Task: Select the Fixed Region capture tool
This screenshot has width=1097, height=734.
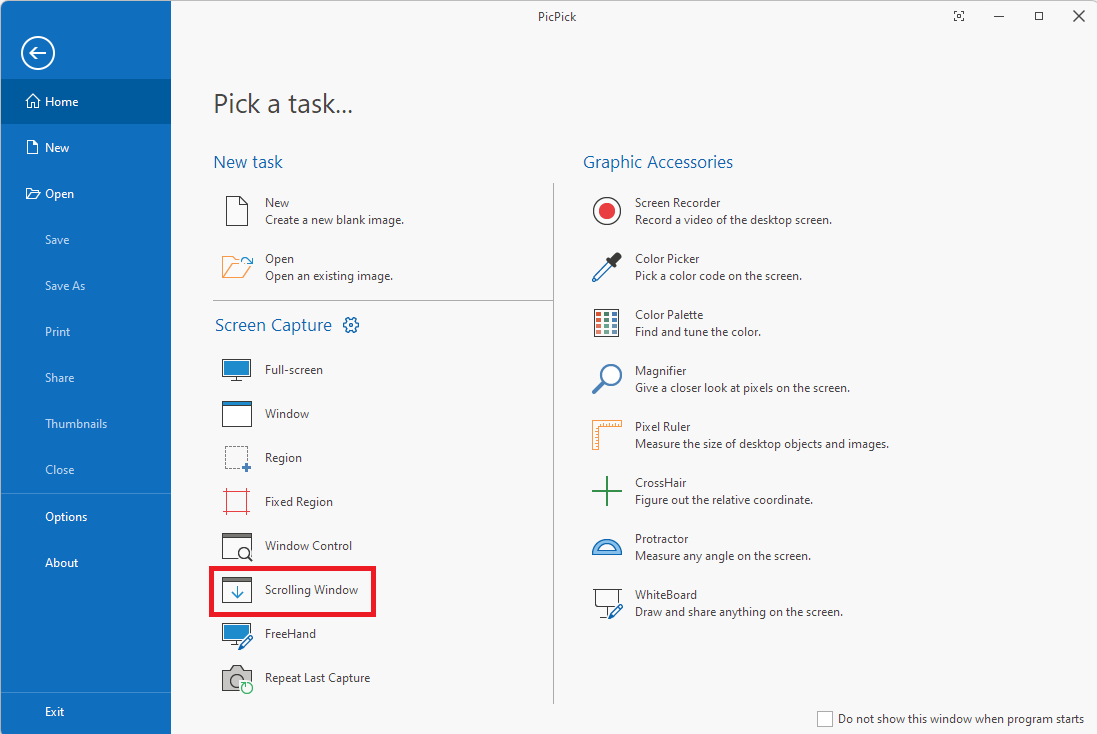Action: tap(298, 501)
